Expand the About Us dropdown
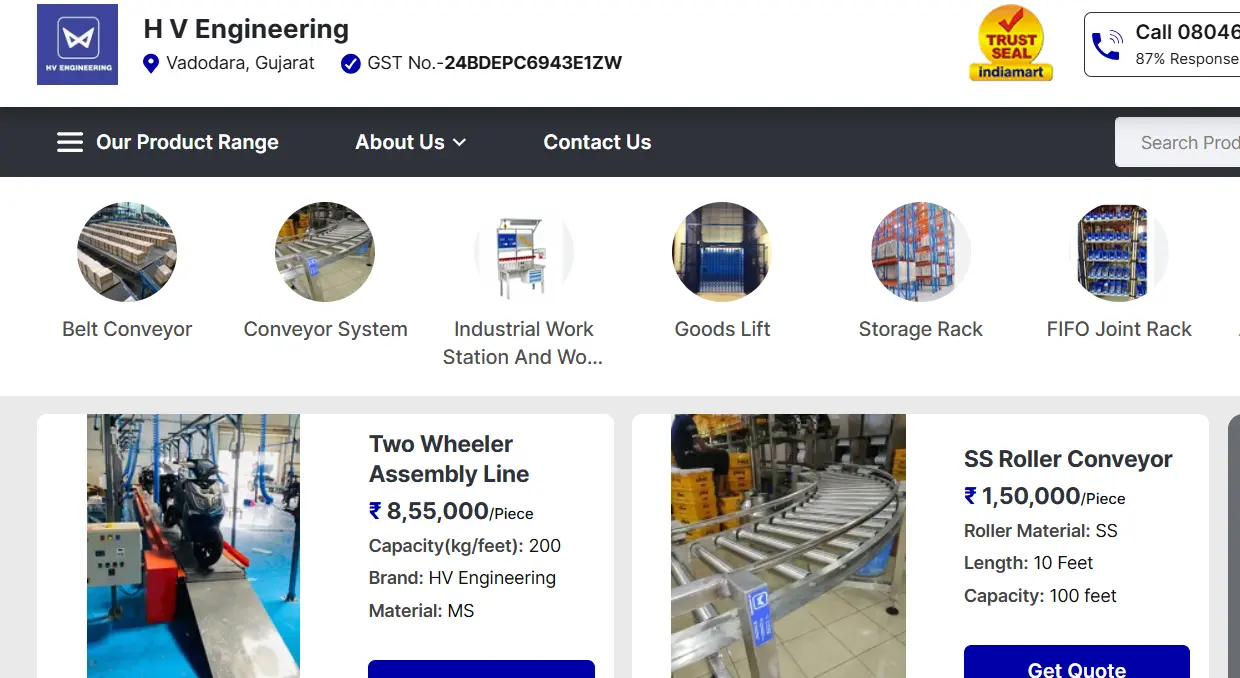The height and width of the screenshot is (678, 1240). (x=410, y=142)
